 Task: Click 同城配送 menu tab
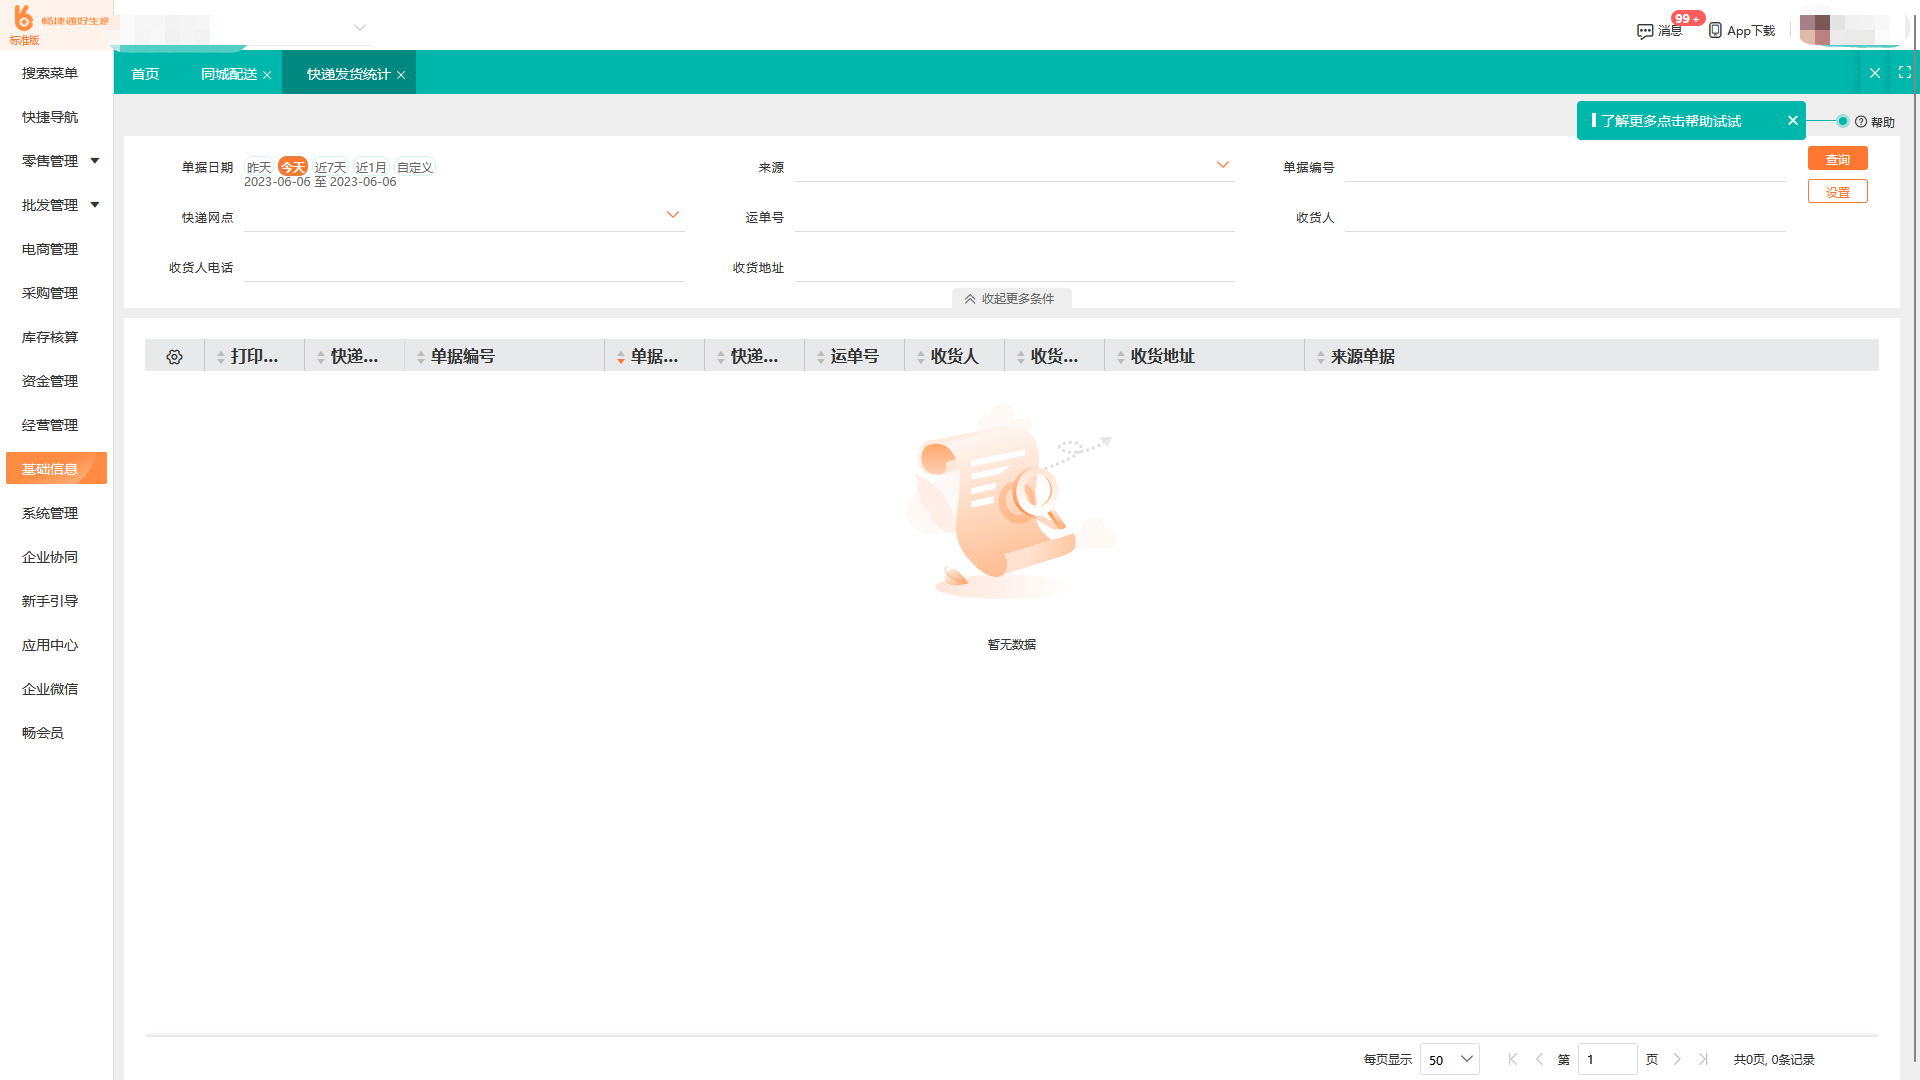click(x=231, y=74)
